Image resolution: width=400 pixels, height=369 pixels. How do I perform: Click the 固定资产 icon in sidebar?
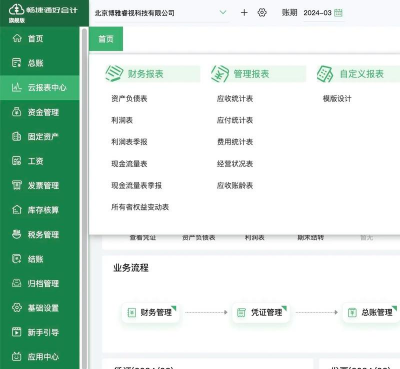17,136
